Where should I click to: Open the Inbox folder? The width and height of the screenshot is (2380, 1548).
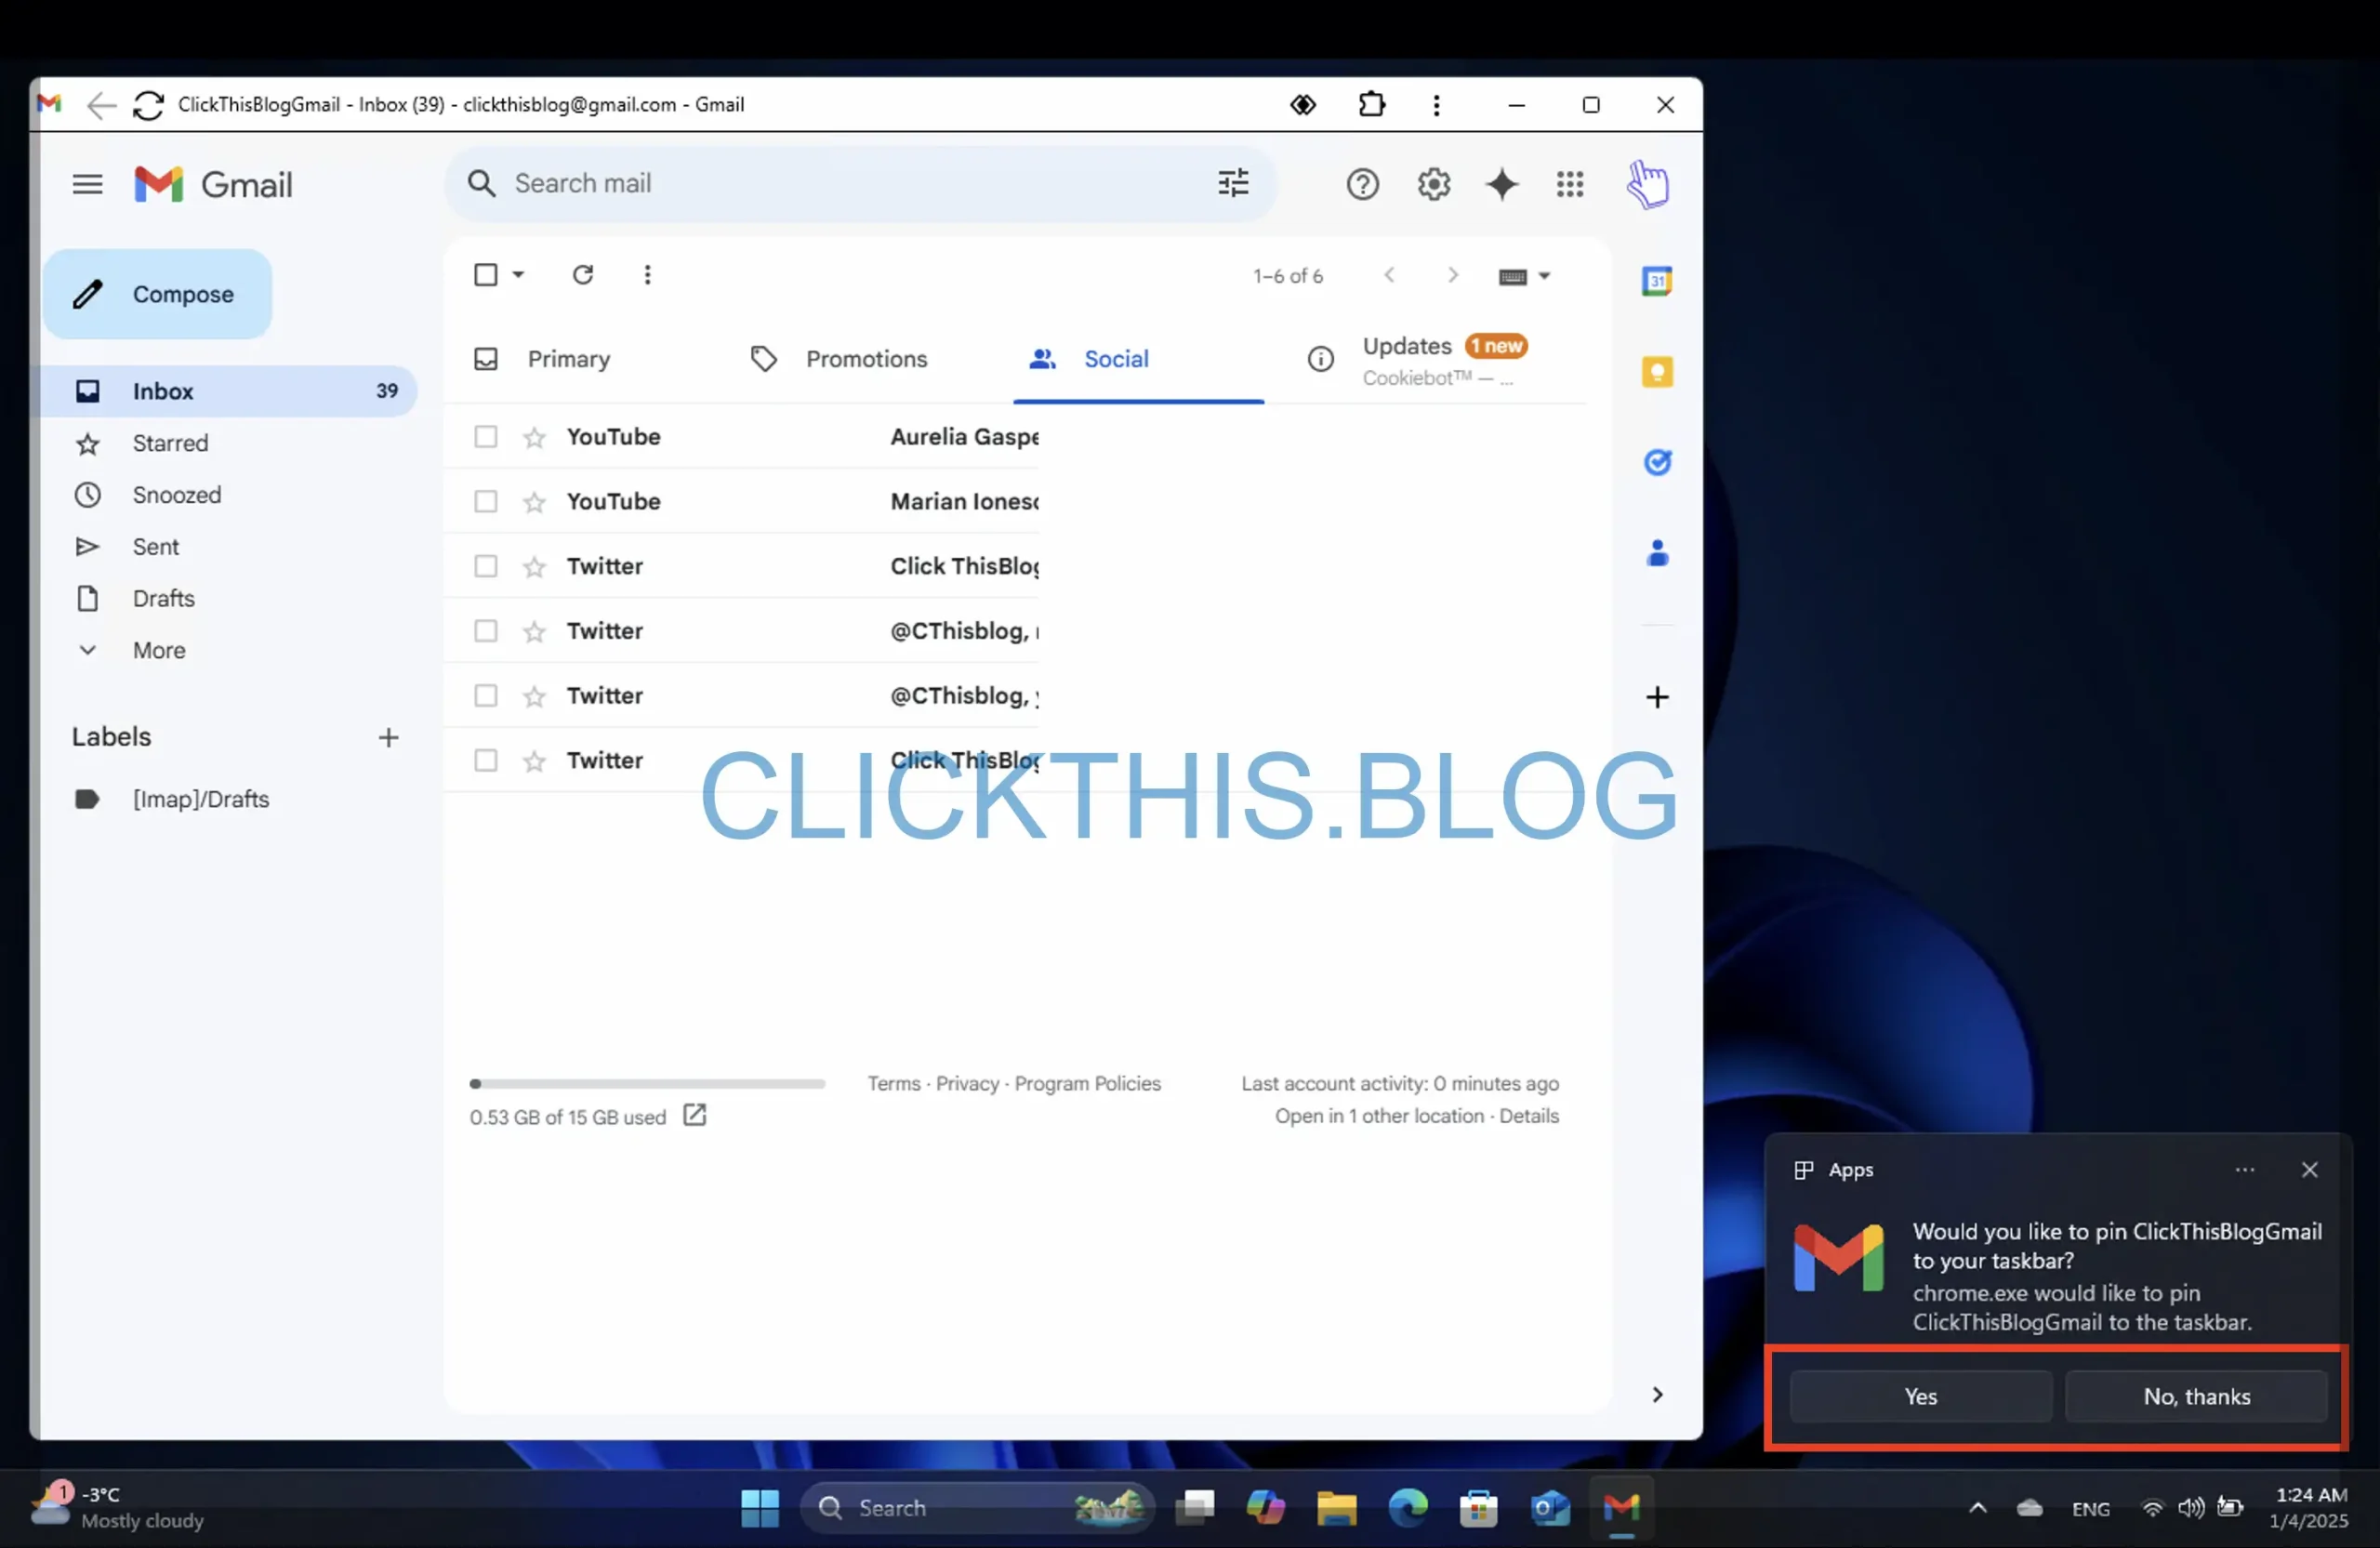point(229,391)
